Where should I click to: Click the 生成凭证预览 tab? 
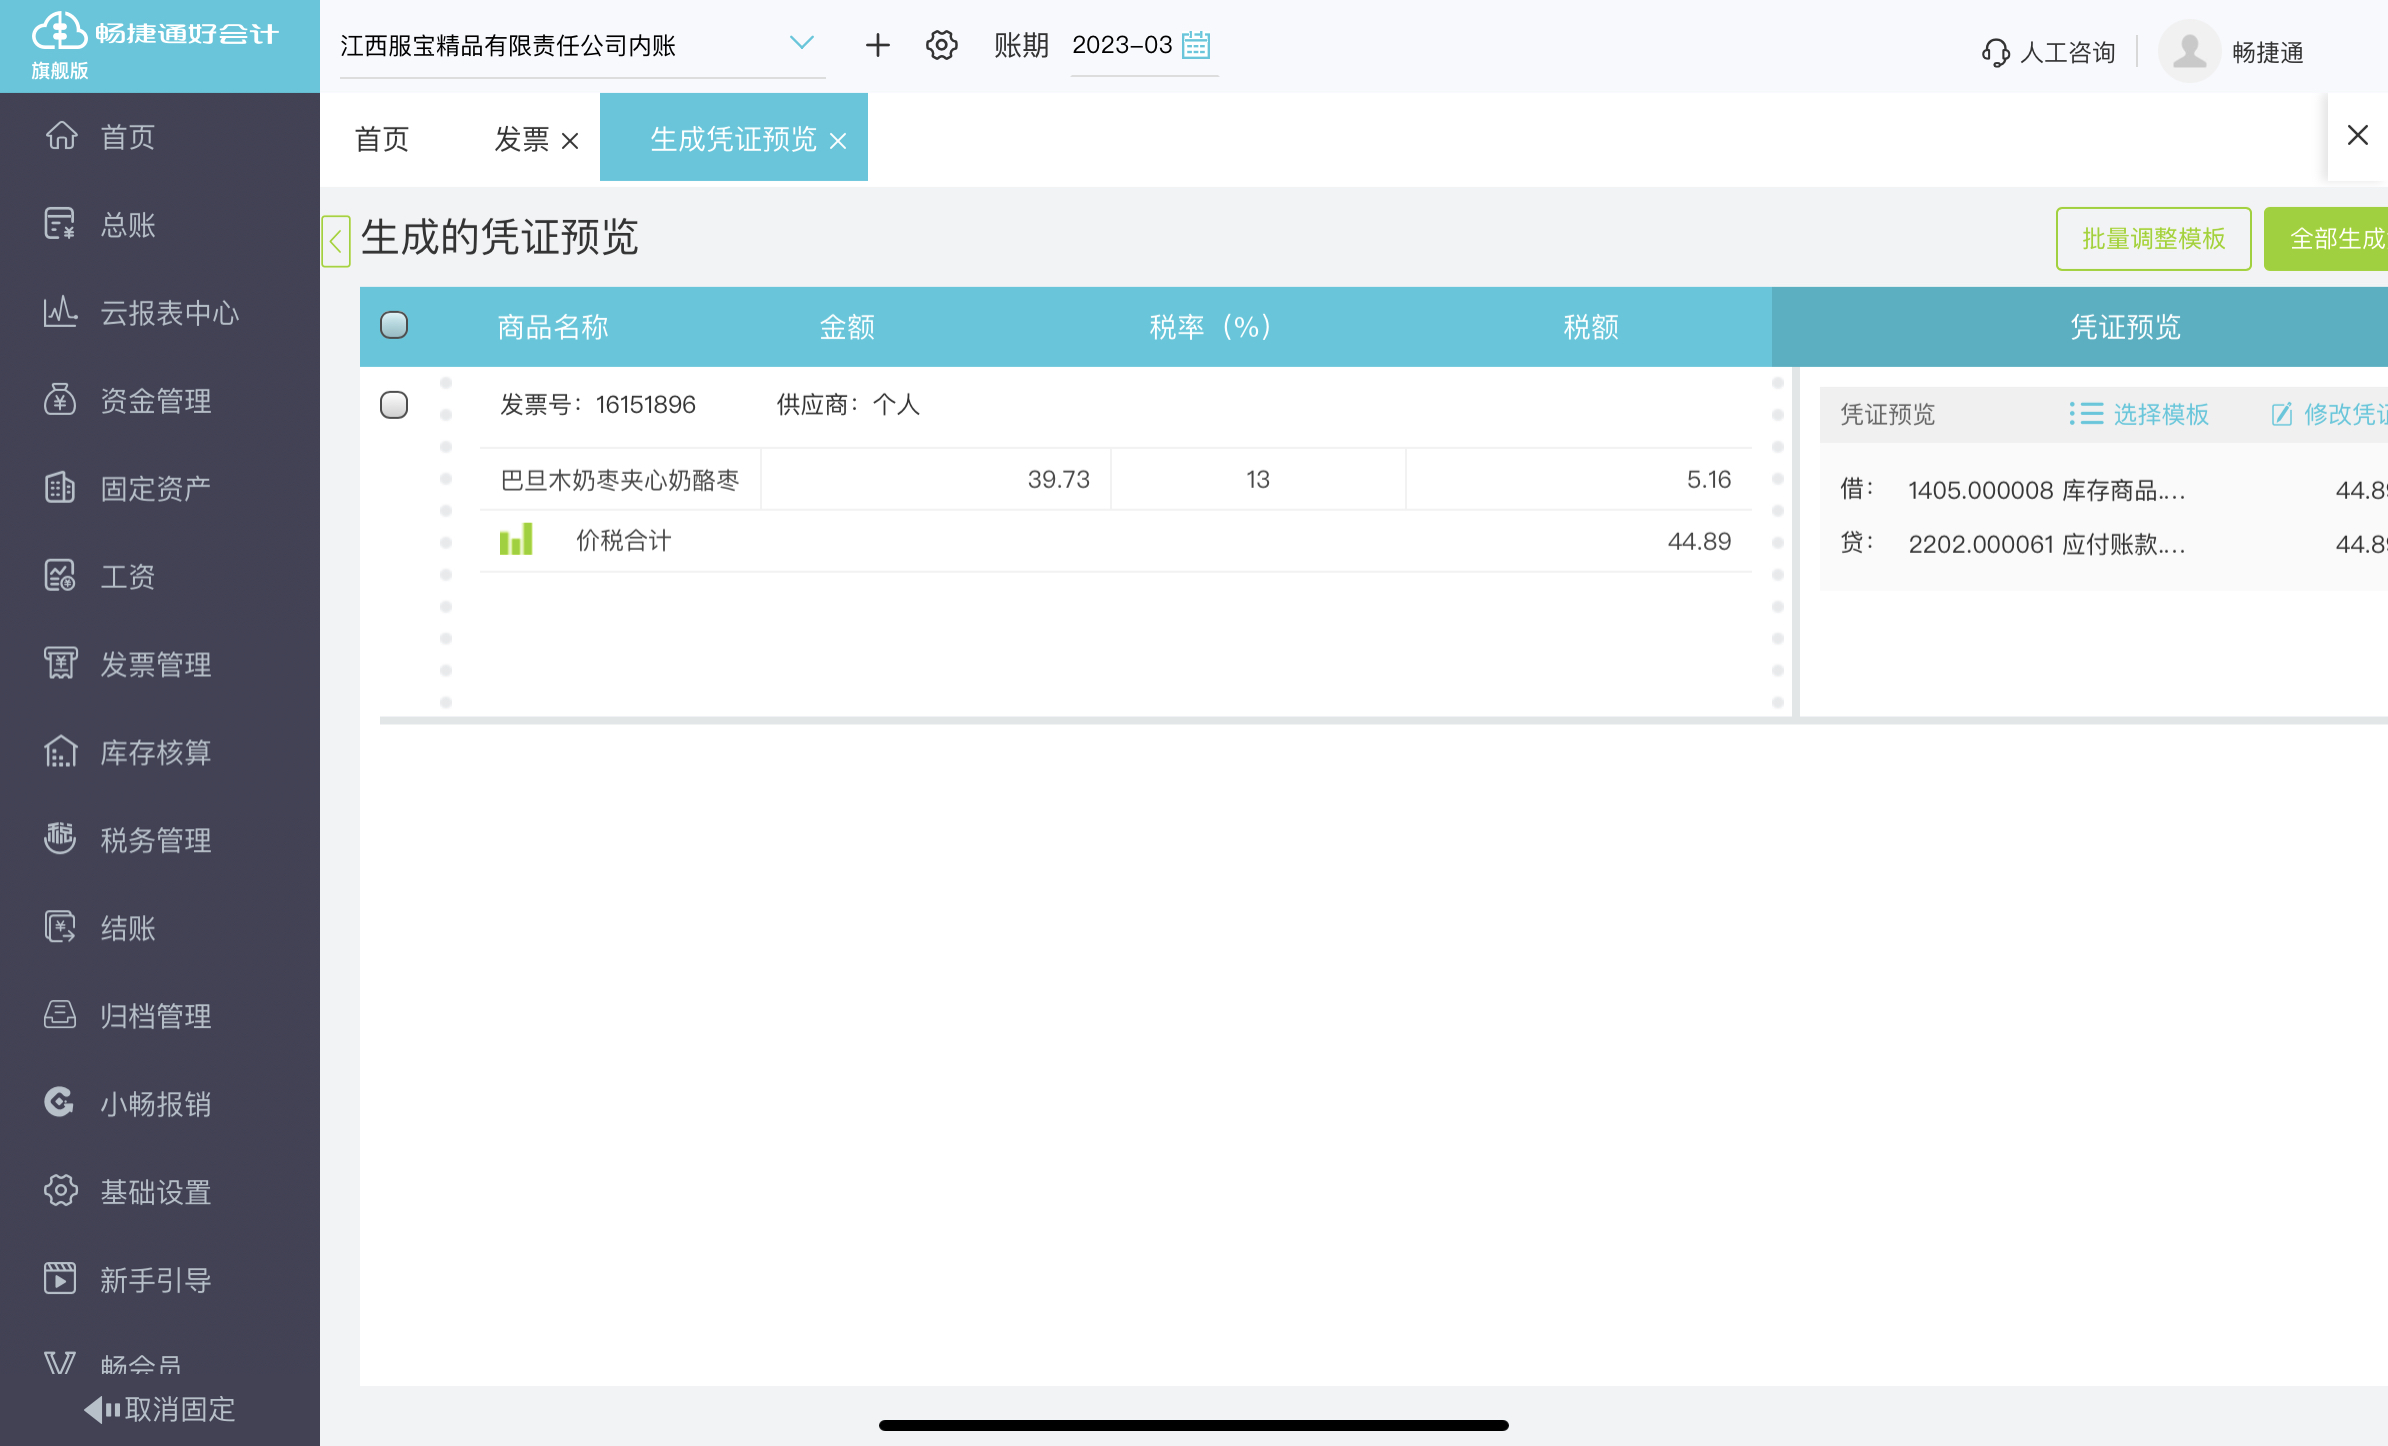click(x=733, y=140)
